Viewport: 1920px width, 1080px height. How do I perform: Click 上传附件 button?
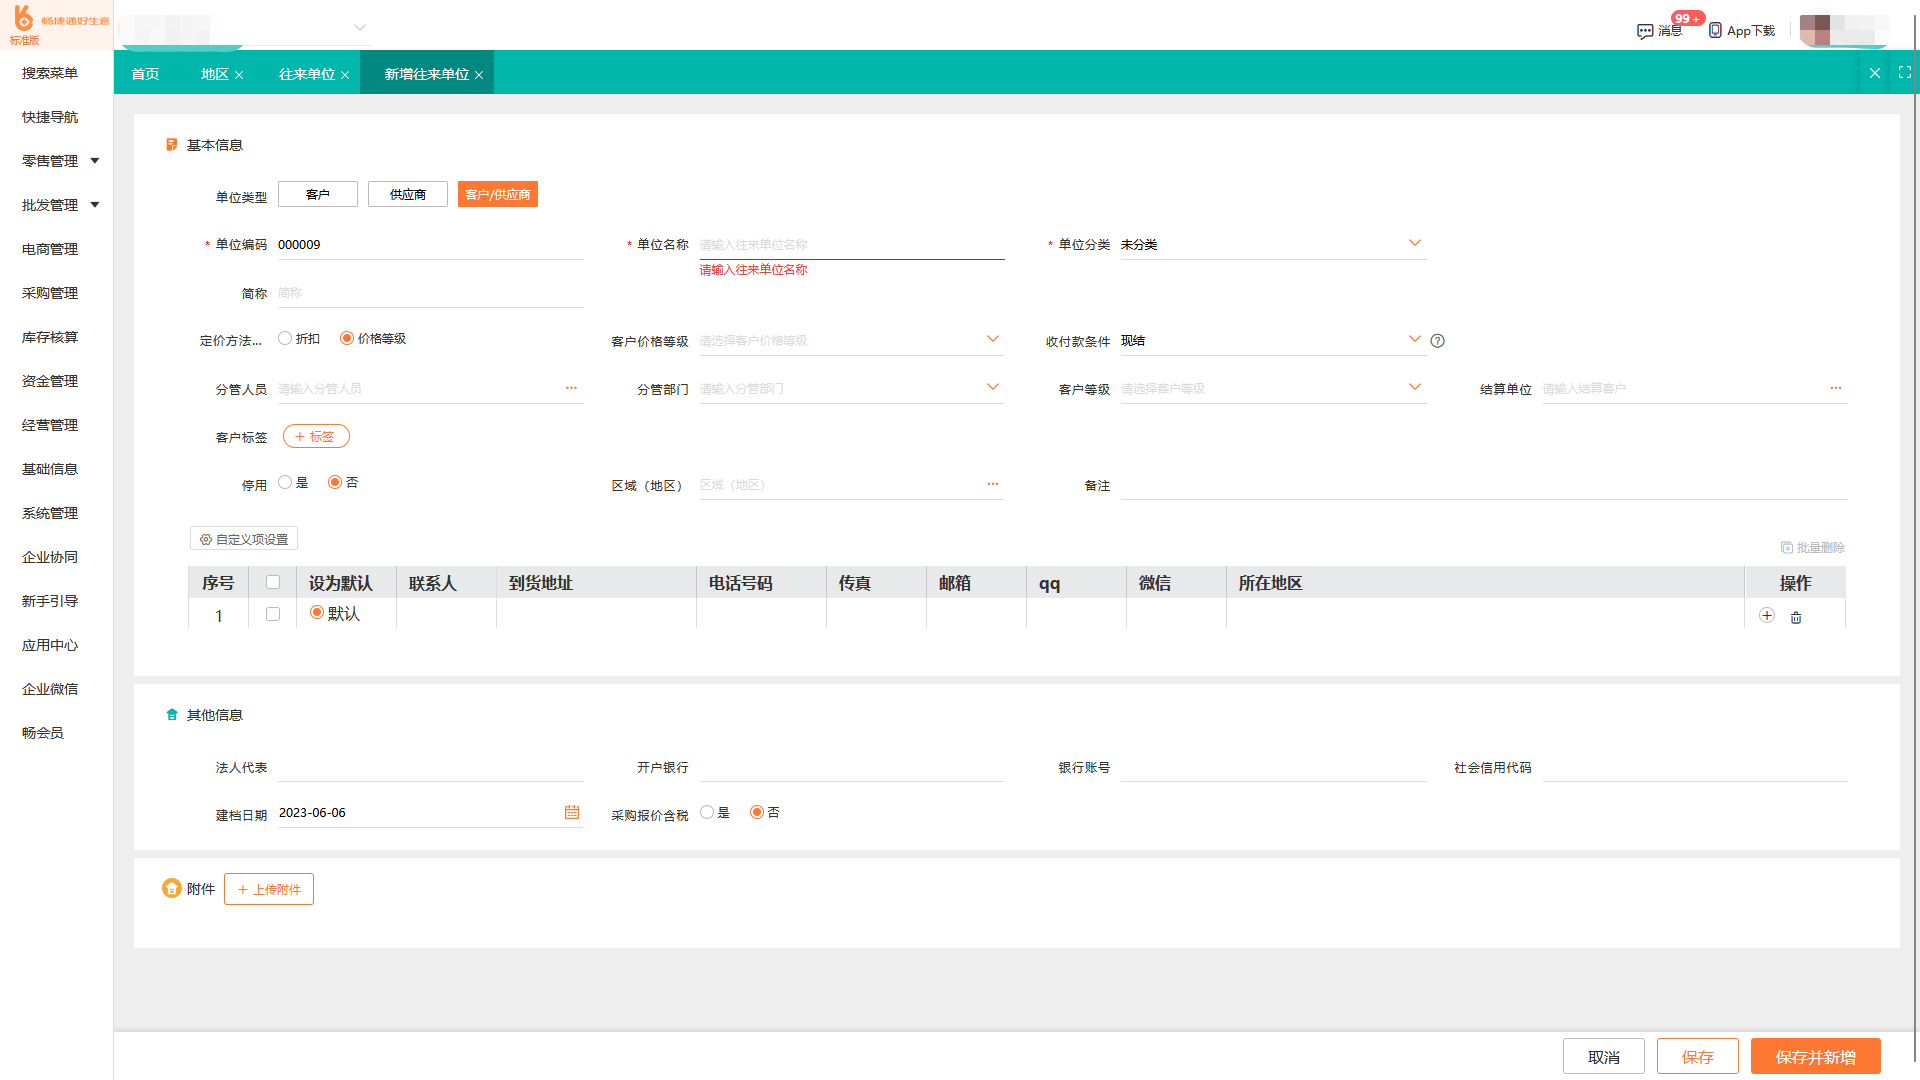pyautogui.click(x=268, y=889)
